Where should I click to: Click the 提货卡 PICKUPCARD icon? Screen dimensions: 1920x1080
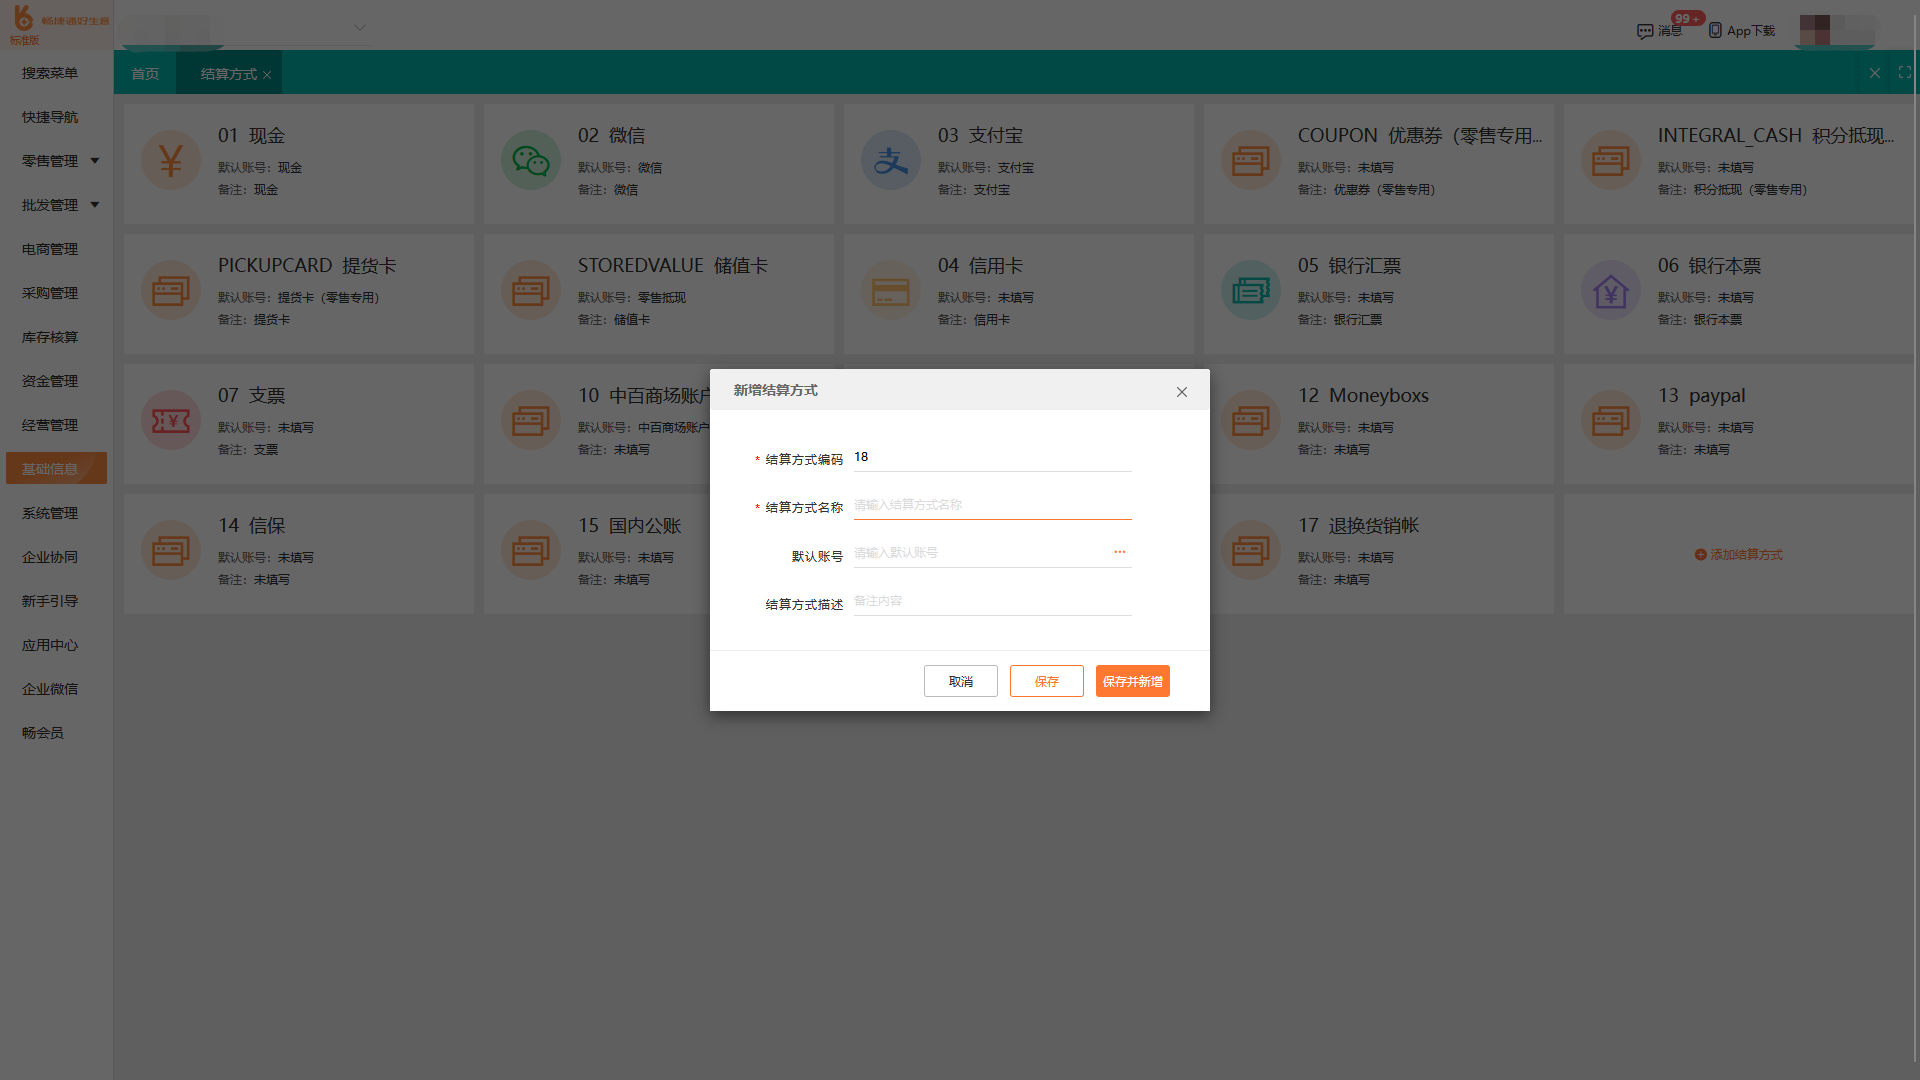point(171,290)
